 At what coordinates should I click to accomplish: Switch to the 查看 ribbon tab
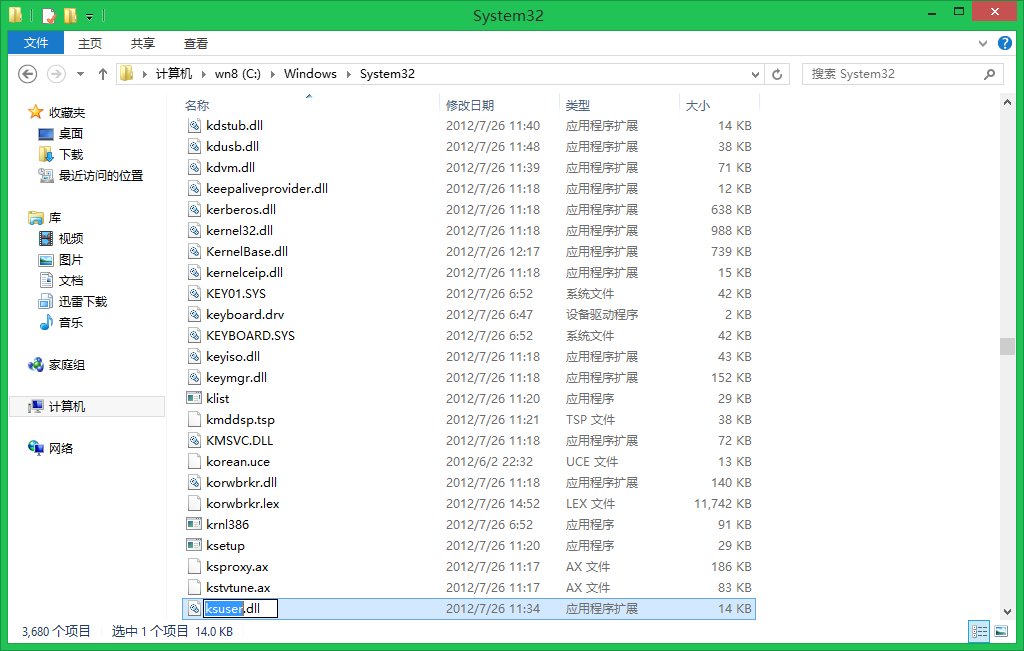(x=195, y=43)
